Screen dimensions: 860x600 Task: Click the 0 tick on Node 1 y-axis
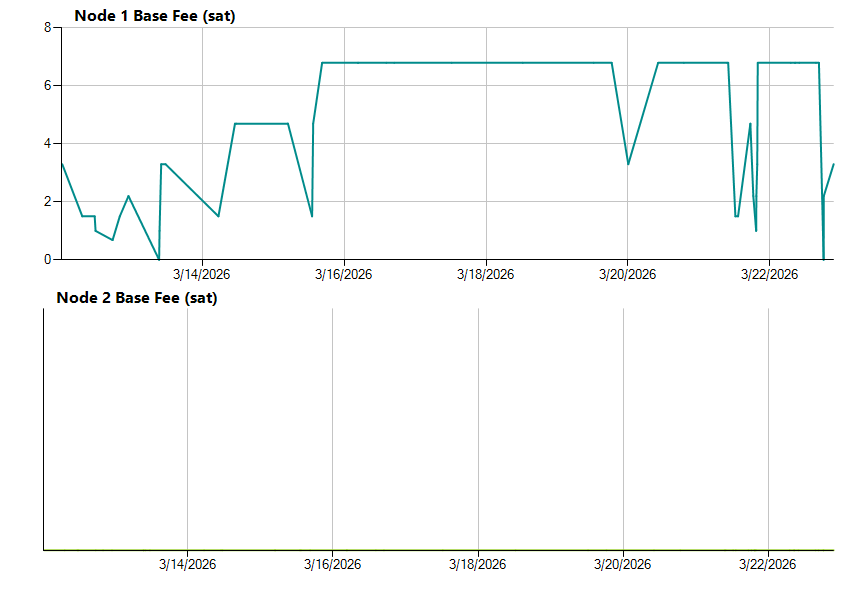coord(47,259)
